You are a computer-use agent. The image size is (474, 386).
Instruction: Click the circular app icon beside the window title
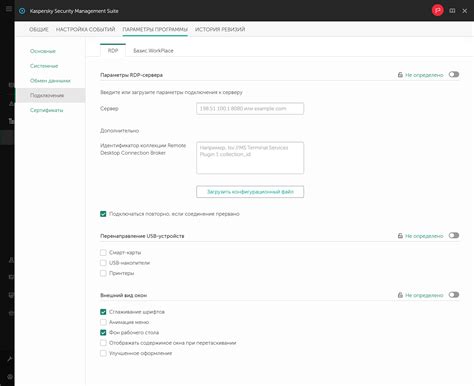tap(22, 11)
